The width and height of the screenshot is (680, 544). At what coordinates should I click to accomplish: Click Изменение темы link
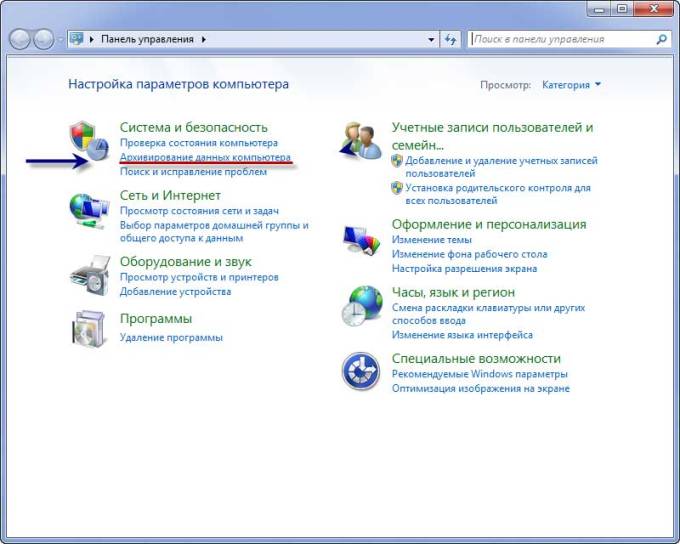click(x=431, y=240)
